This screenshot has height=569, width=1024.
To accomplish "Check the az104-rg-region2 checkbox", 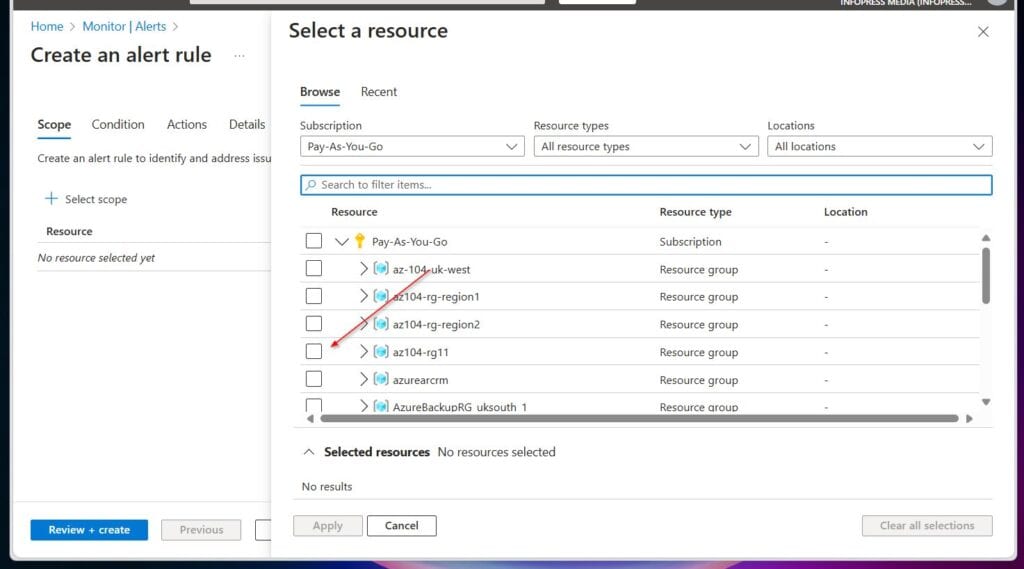I will [x=313, y=324].
